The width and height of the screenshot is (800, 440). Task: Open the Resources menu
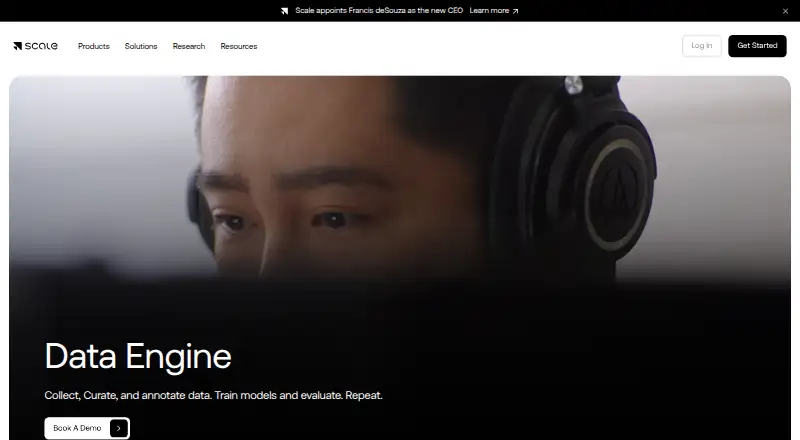tap(239, 46)
